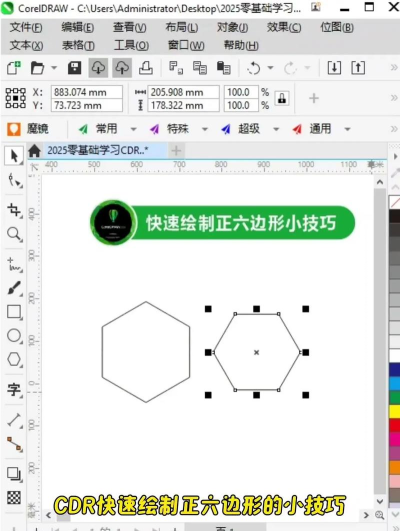
Task: Click the object width field
Action: (184, 92)
